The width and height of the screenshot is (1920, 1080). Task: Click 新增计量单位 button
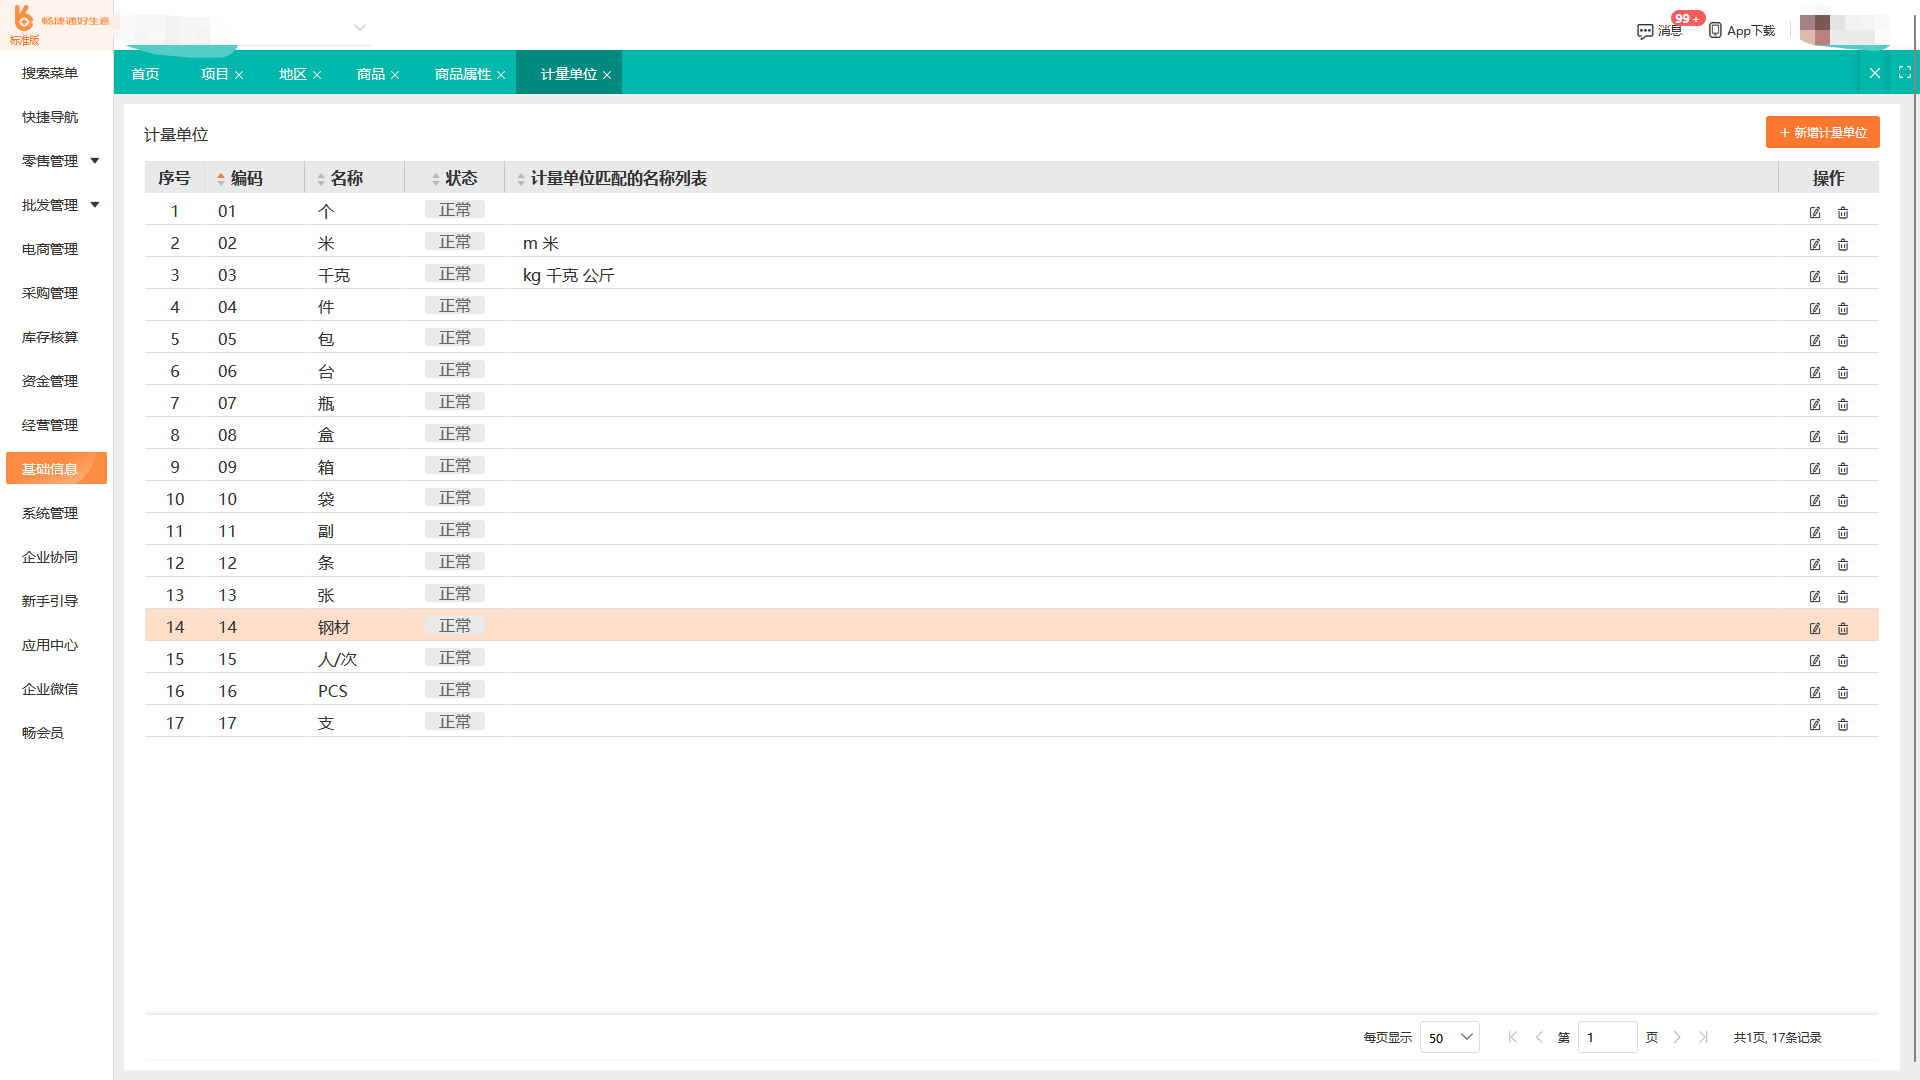[x=1822, y=132]
